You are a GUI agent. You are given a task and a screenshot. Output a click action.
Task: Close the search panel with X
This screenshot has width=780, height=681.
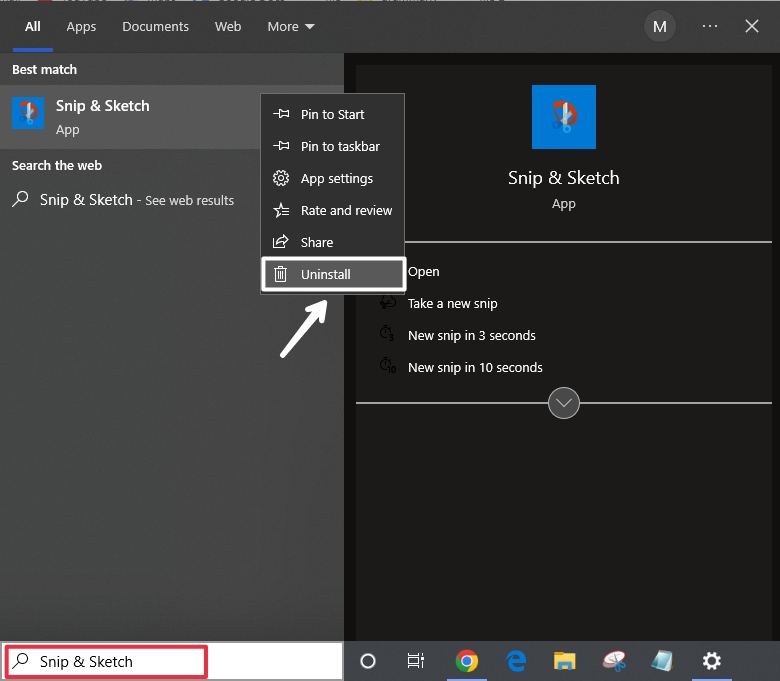click(752, 26)
